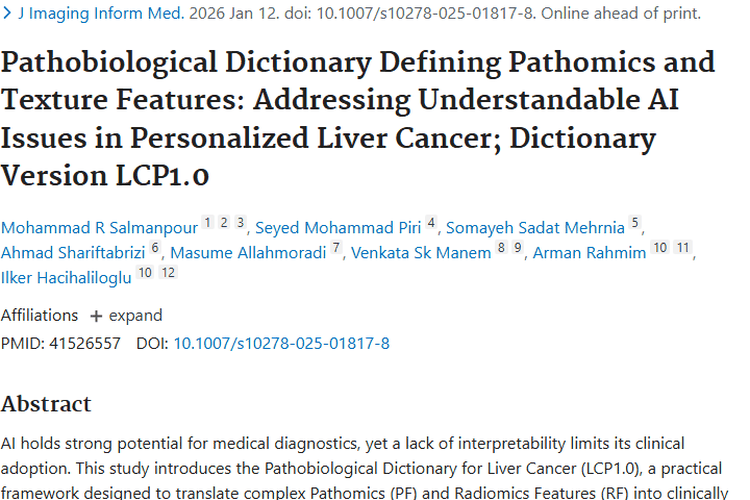The height and width of the screenshot is (500, 750).
Task: Open author Ahmad Shariftabrizi link
Action: click(73, 253)
